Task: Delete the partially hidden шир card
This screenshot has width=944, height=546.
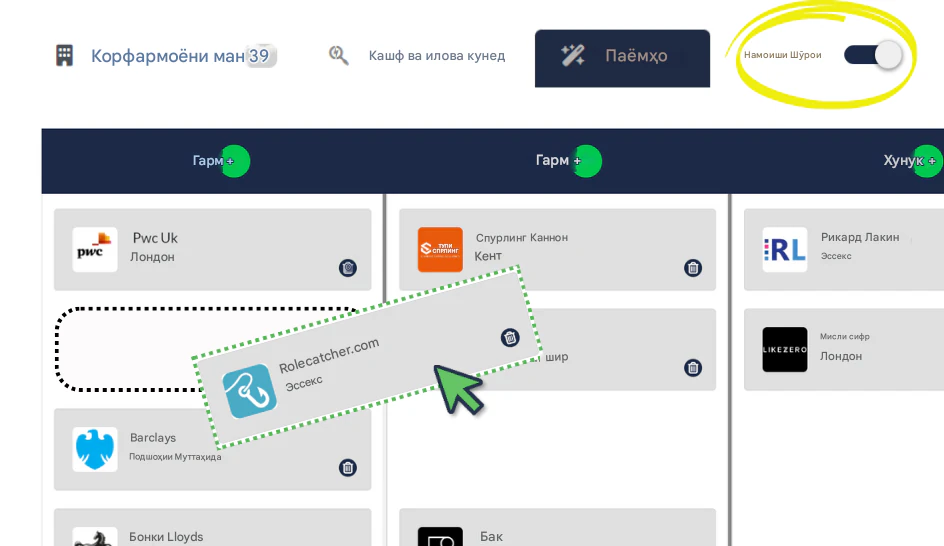Action: click(693, 367)
